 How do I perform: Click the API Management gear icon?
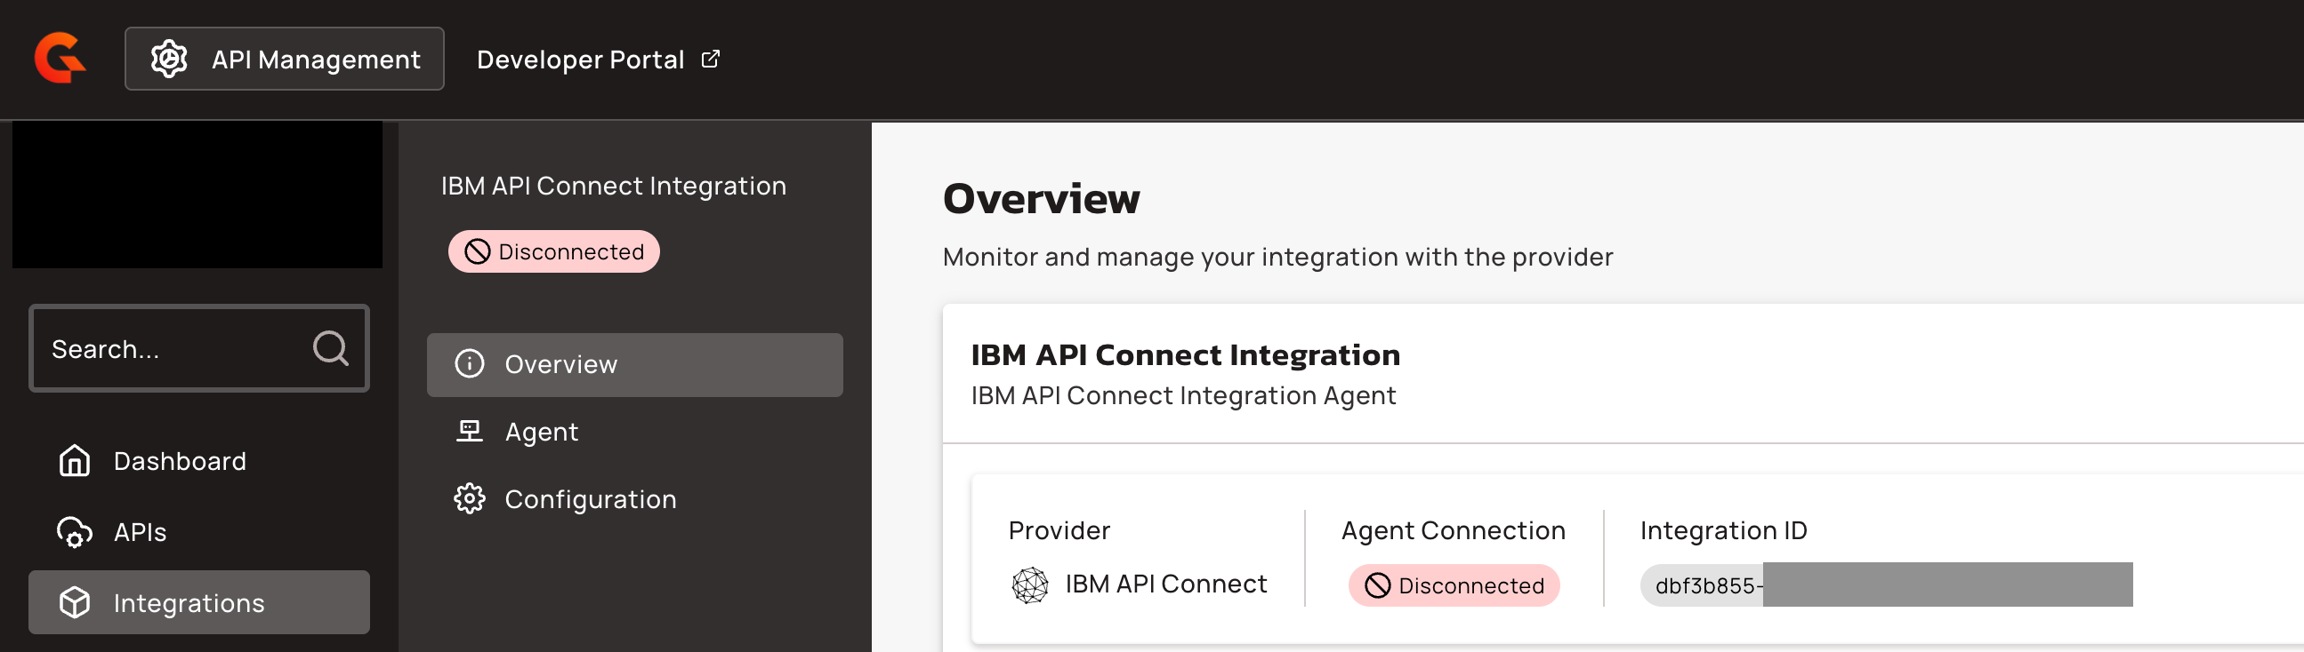click(169, 59)
